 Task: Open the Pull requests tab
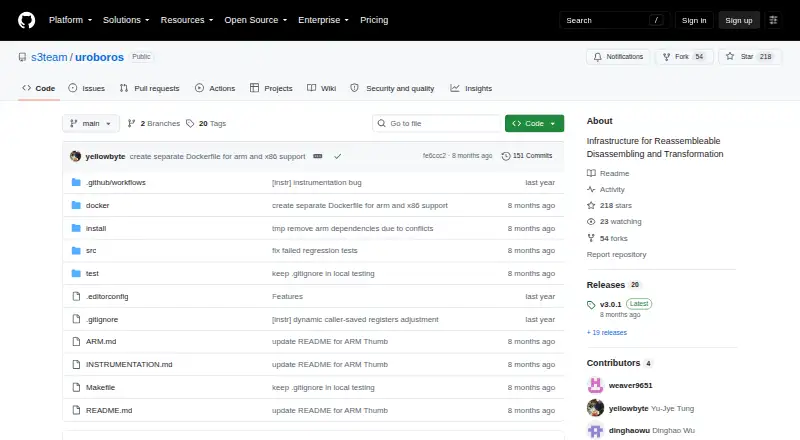click(x=149, y=88)
